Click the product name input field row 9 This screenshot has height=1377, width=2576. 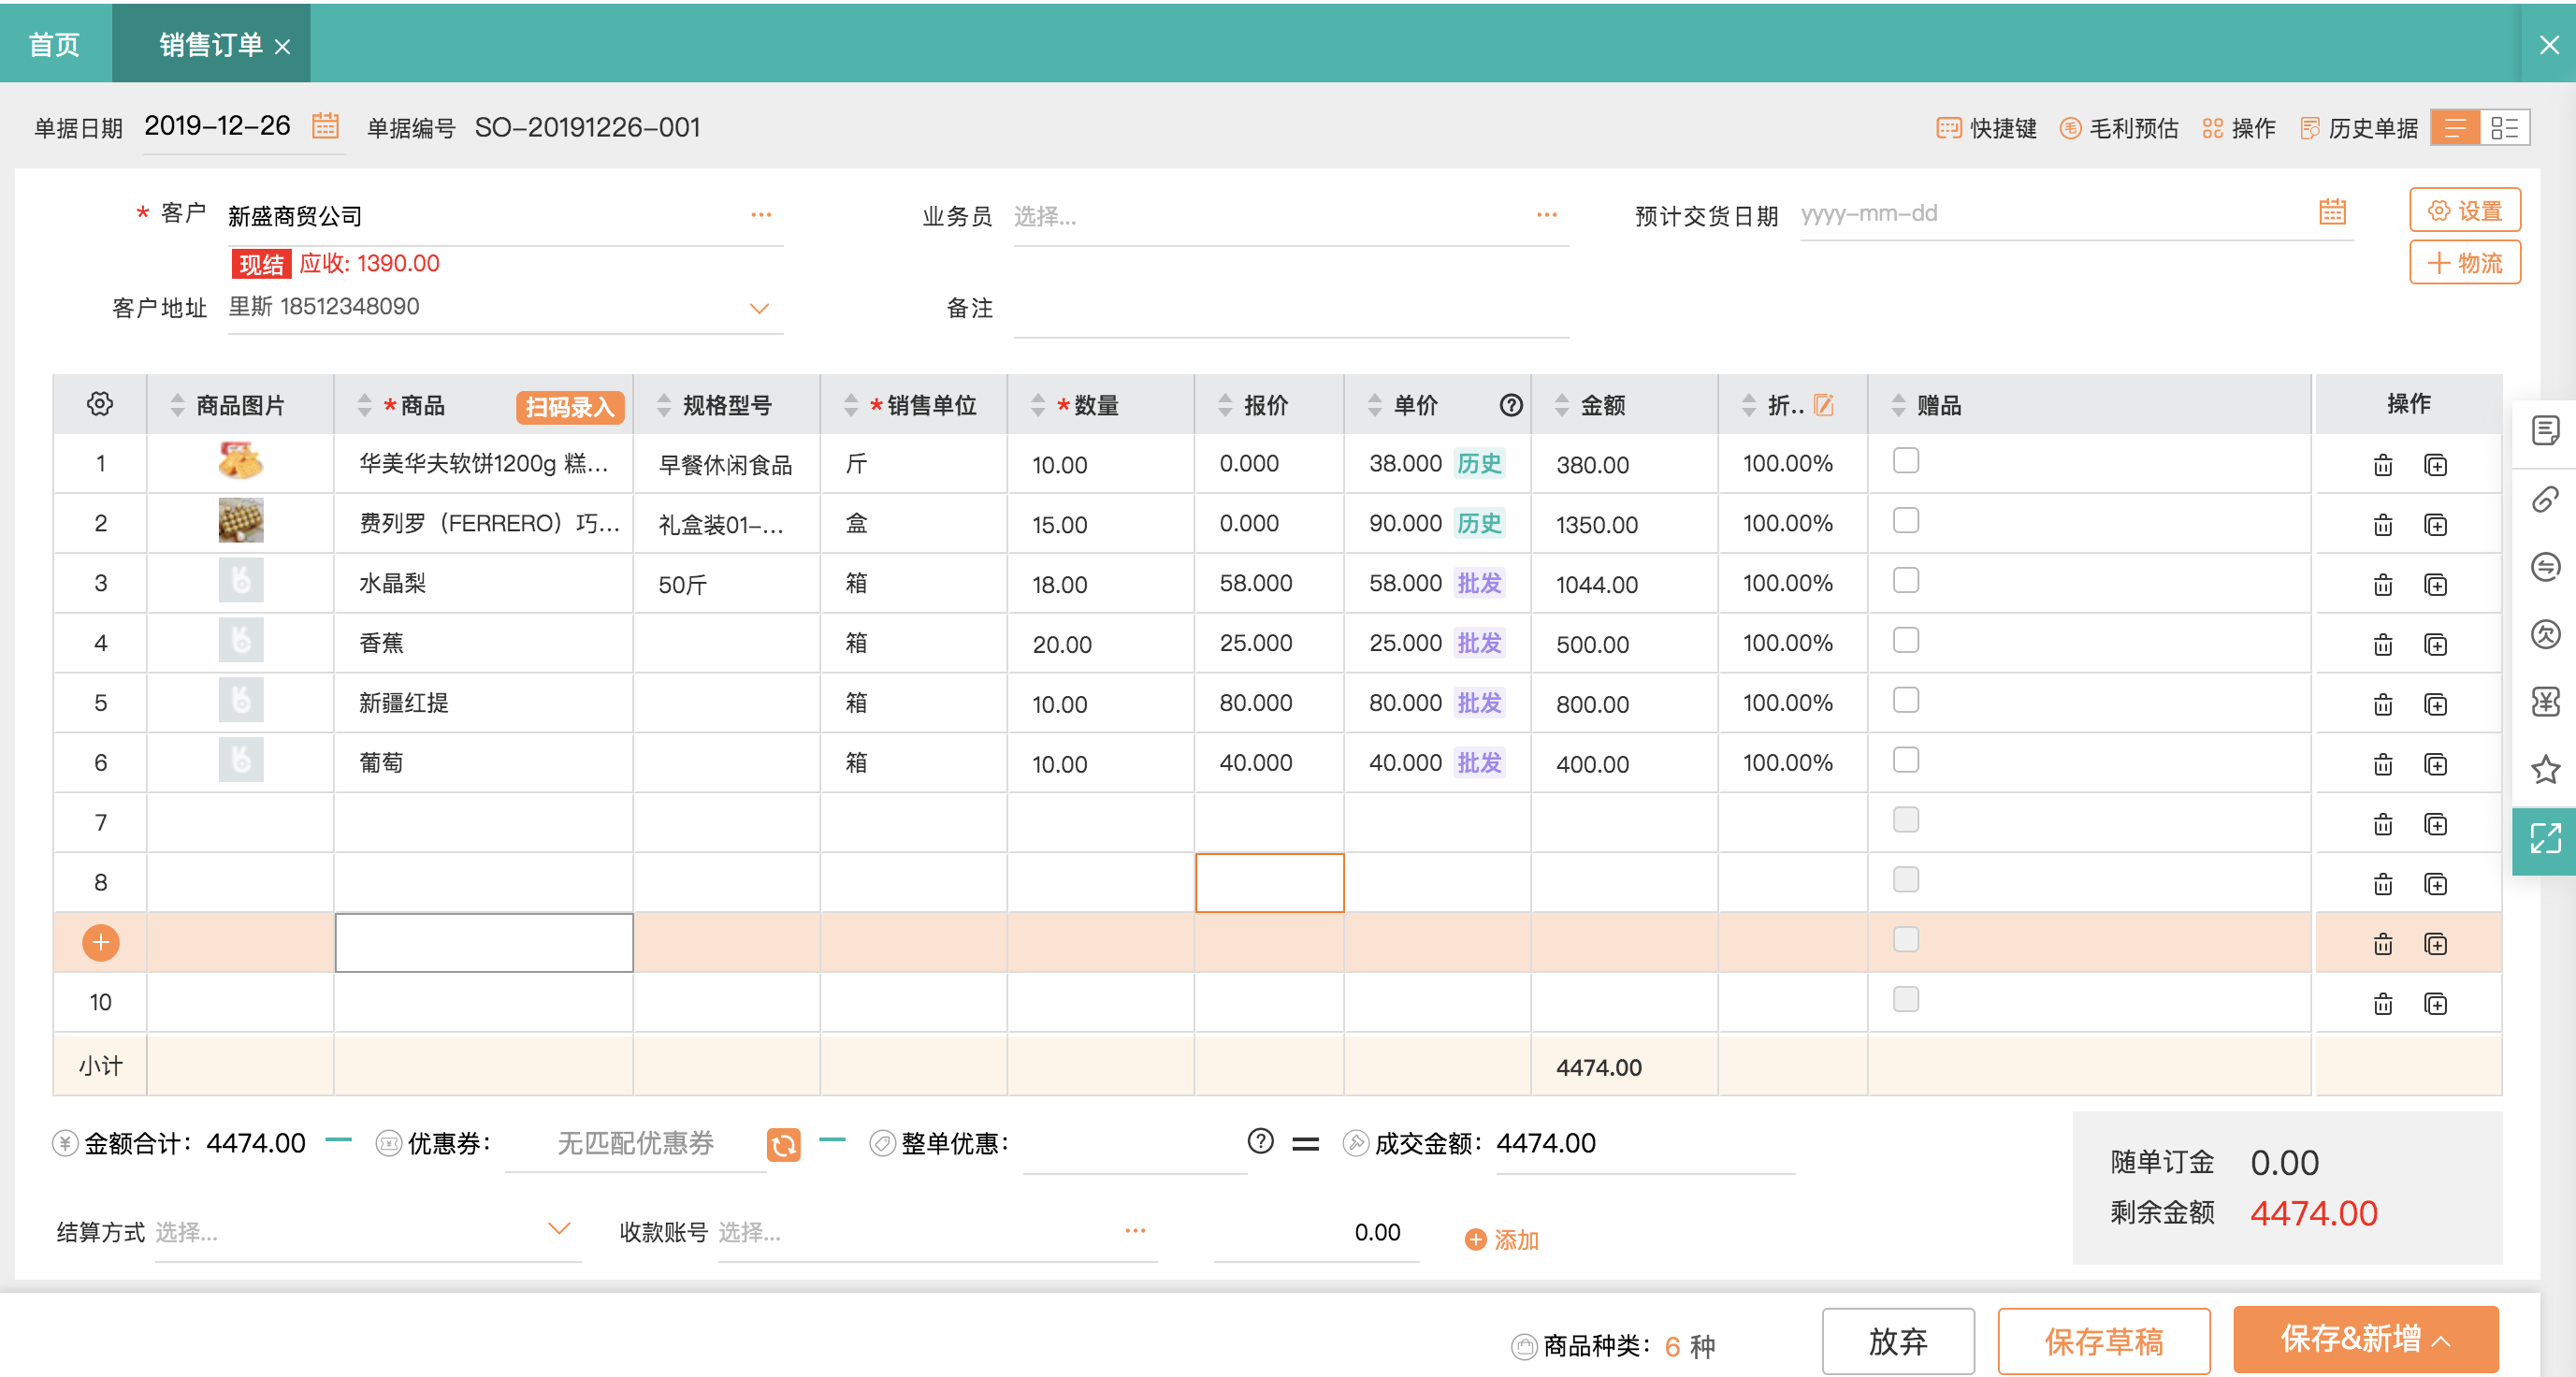click(482, 942)
